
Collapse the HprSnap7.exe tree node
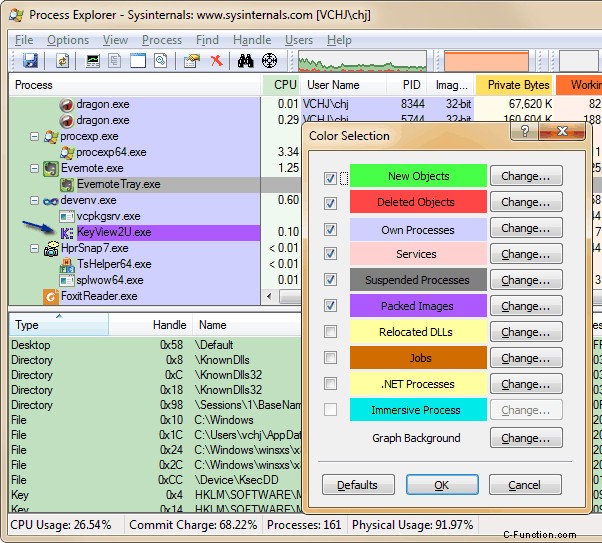coord(35,248)
